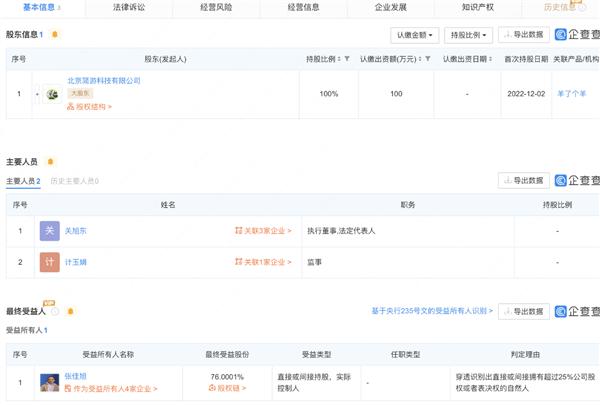
Task: Click the help icon next to 最终受益人
Action: click(x=55, y=312)
